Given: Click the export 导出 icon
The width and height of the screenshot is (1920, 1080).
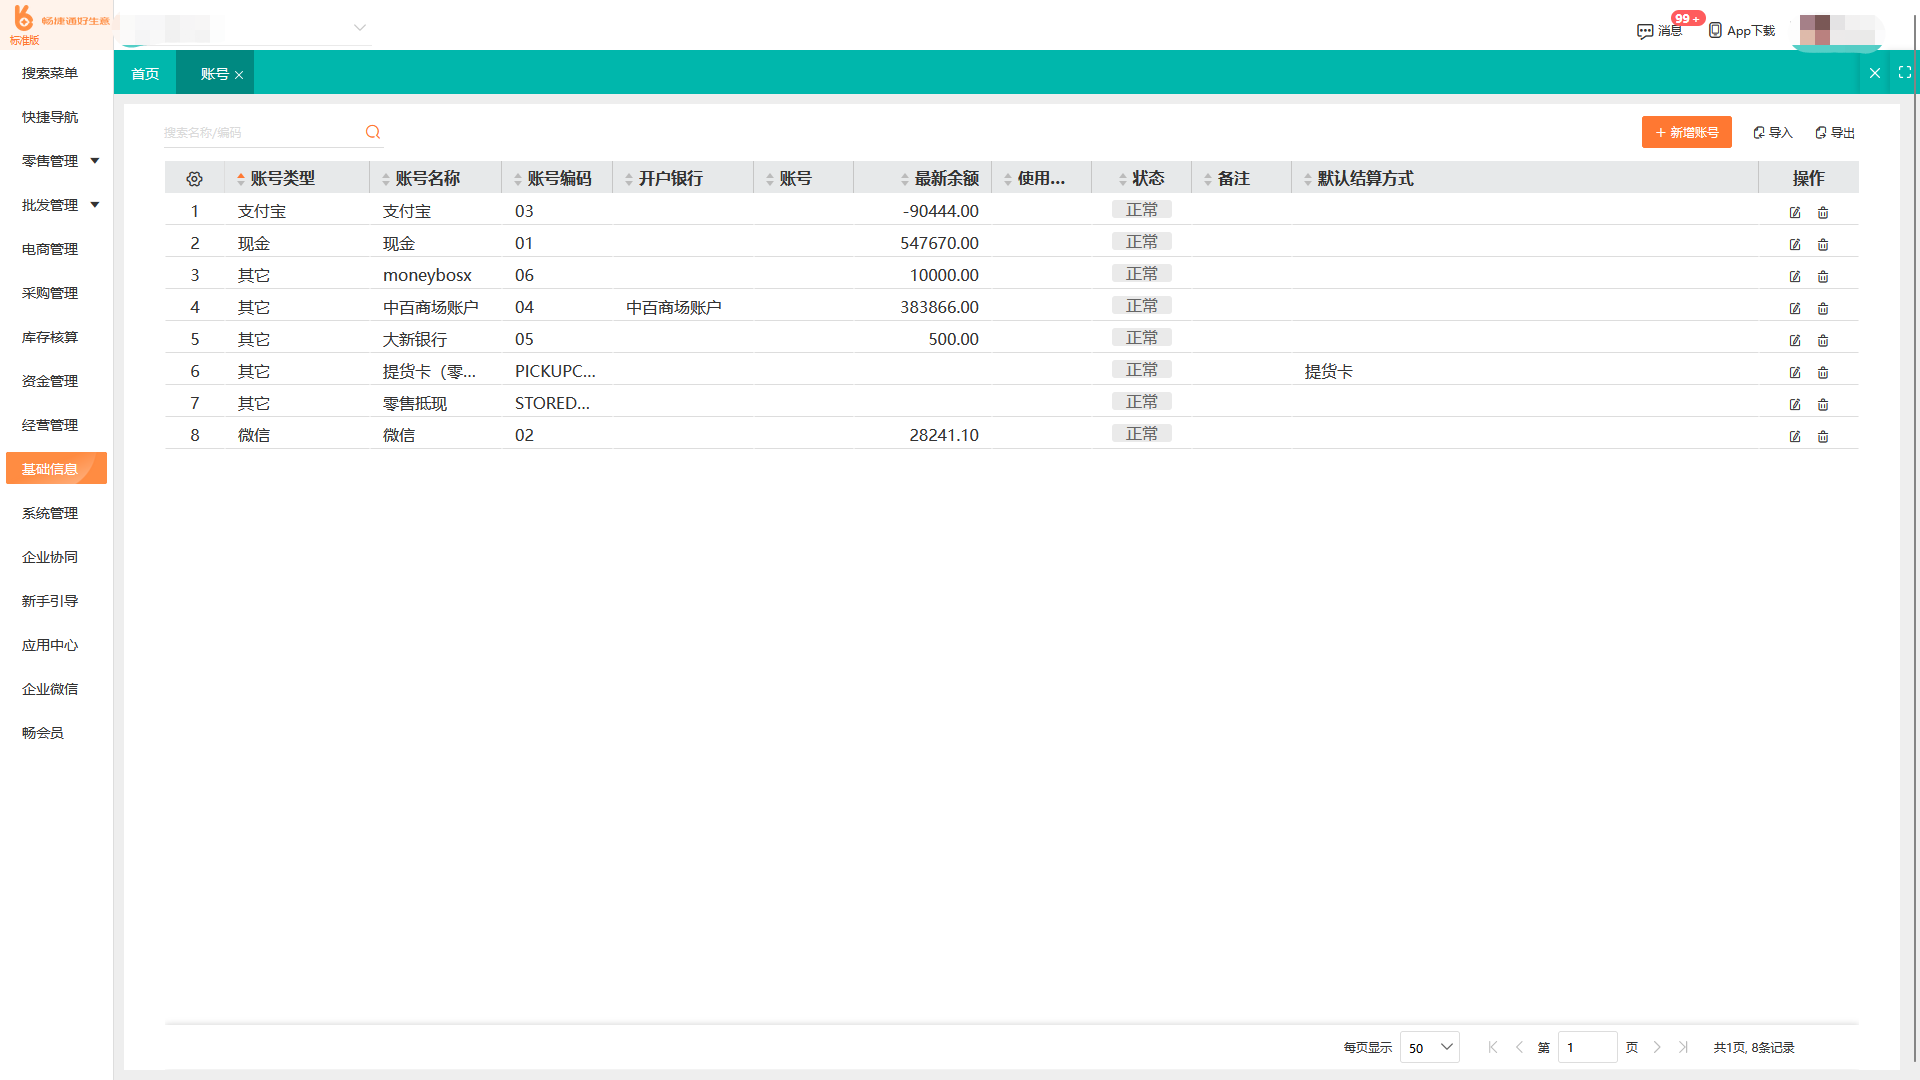Looking at the screenshot, I should click(1834, 132).
